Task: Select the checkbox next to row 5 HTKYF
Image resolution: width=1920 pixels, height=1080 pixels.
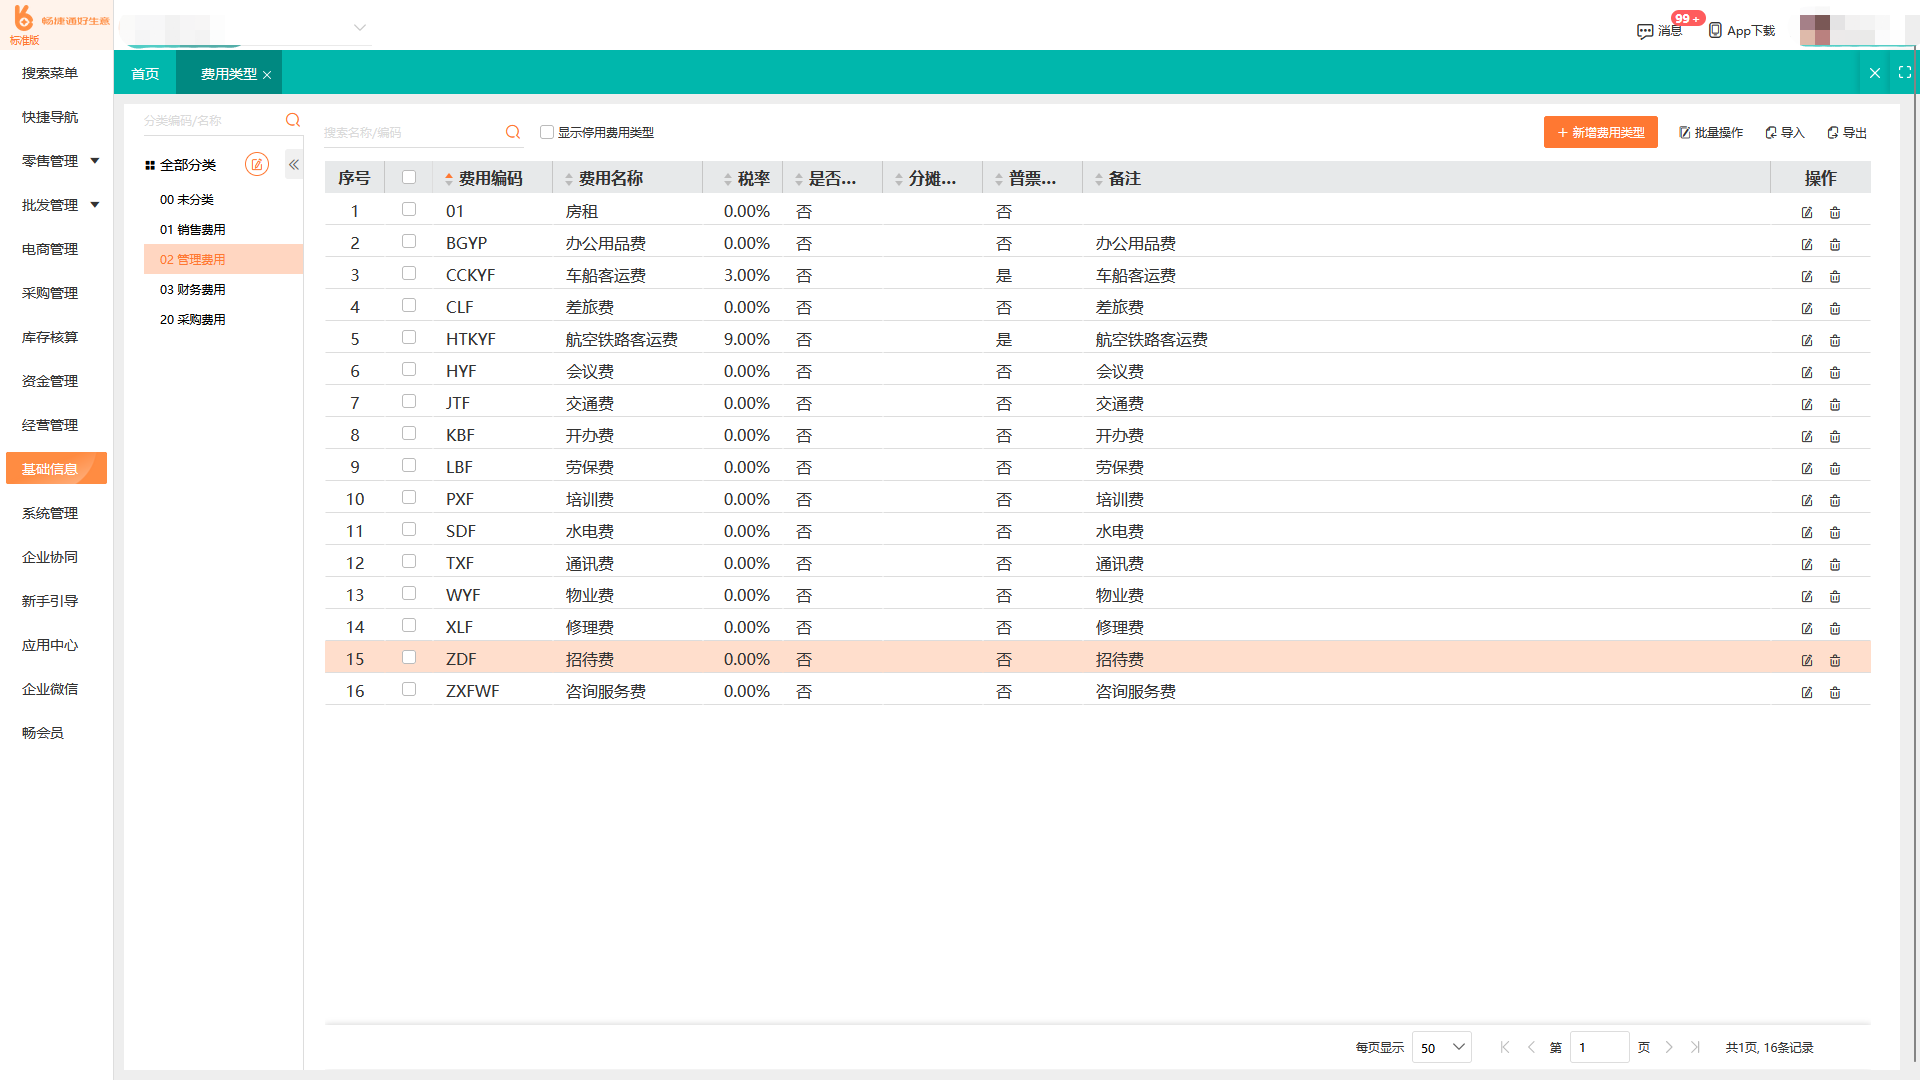Action: [409, 338]
